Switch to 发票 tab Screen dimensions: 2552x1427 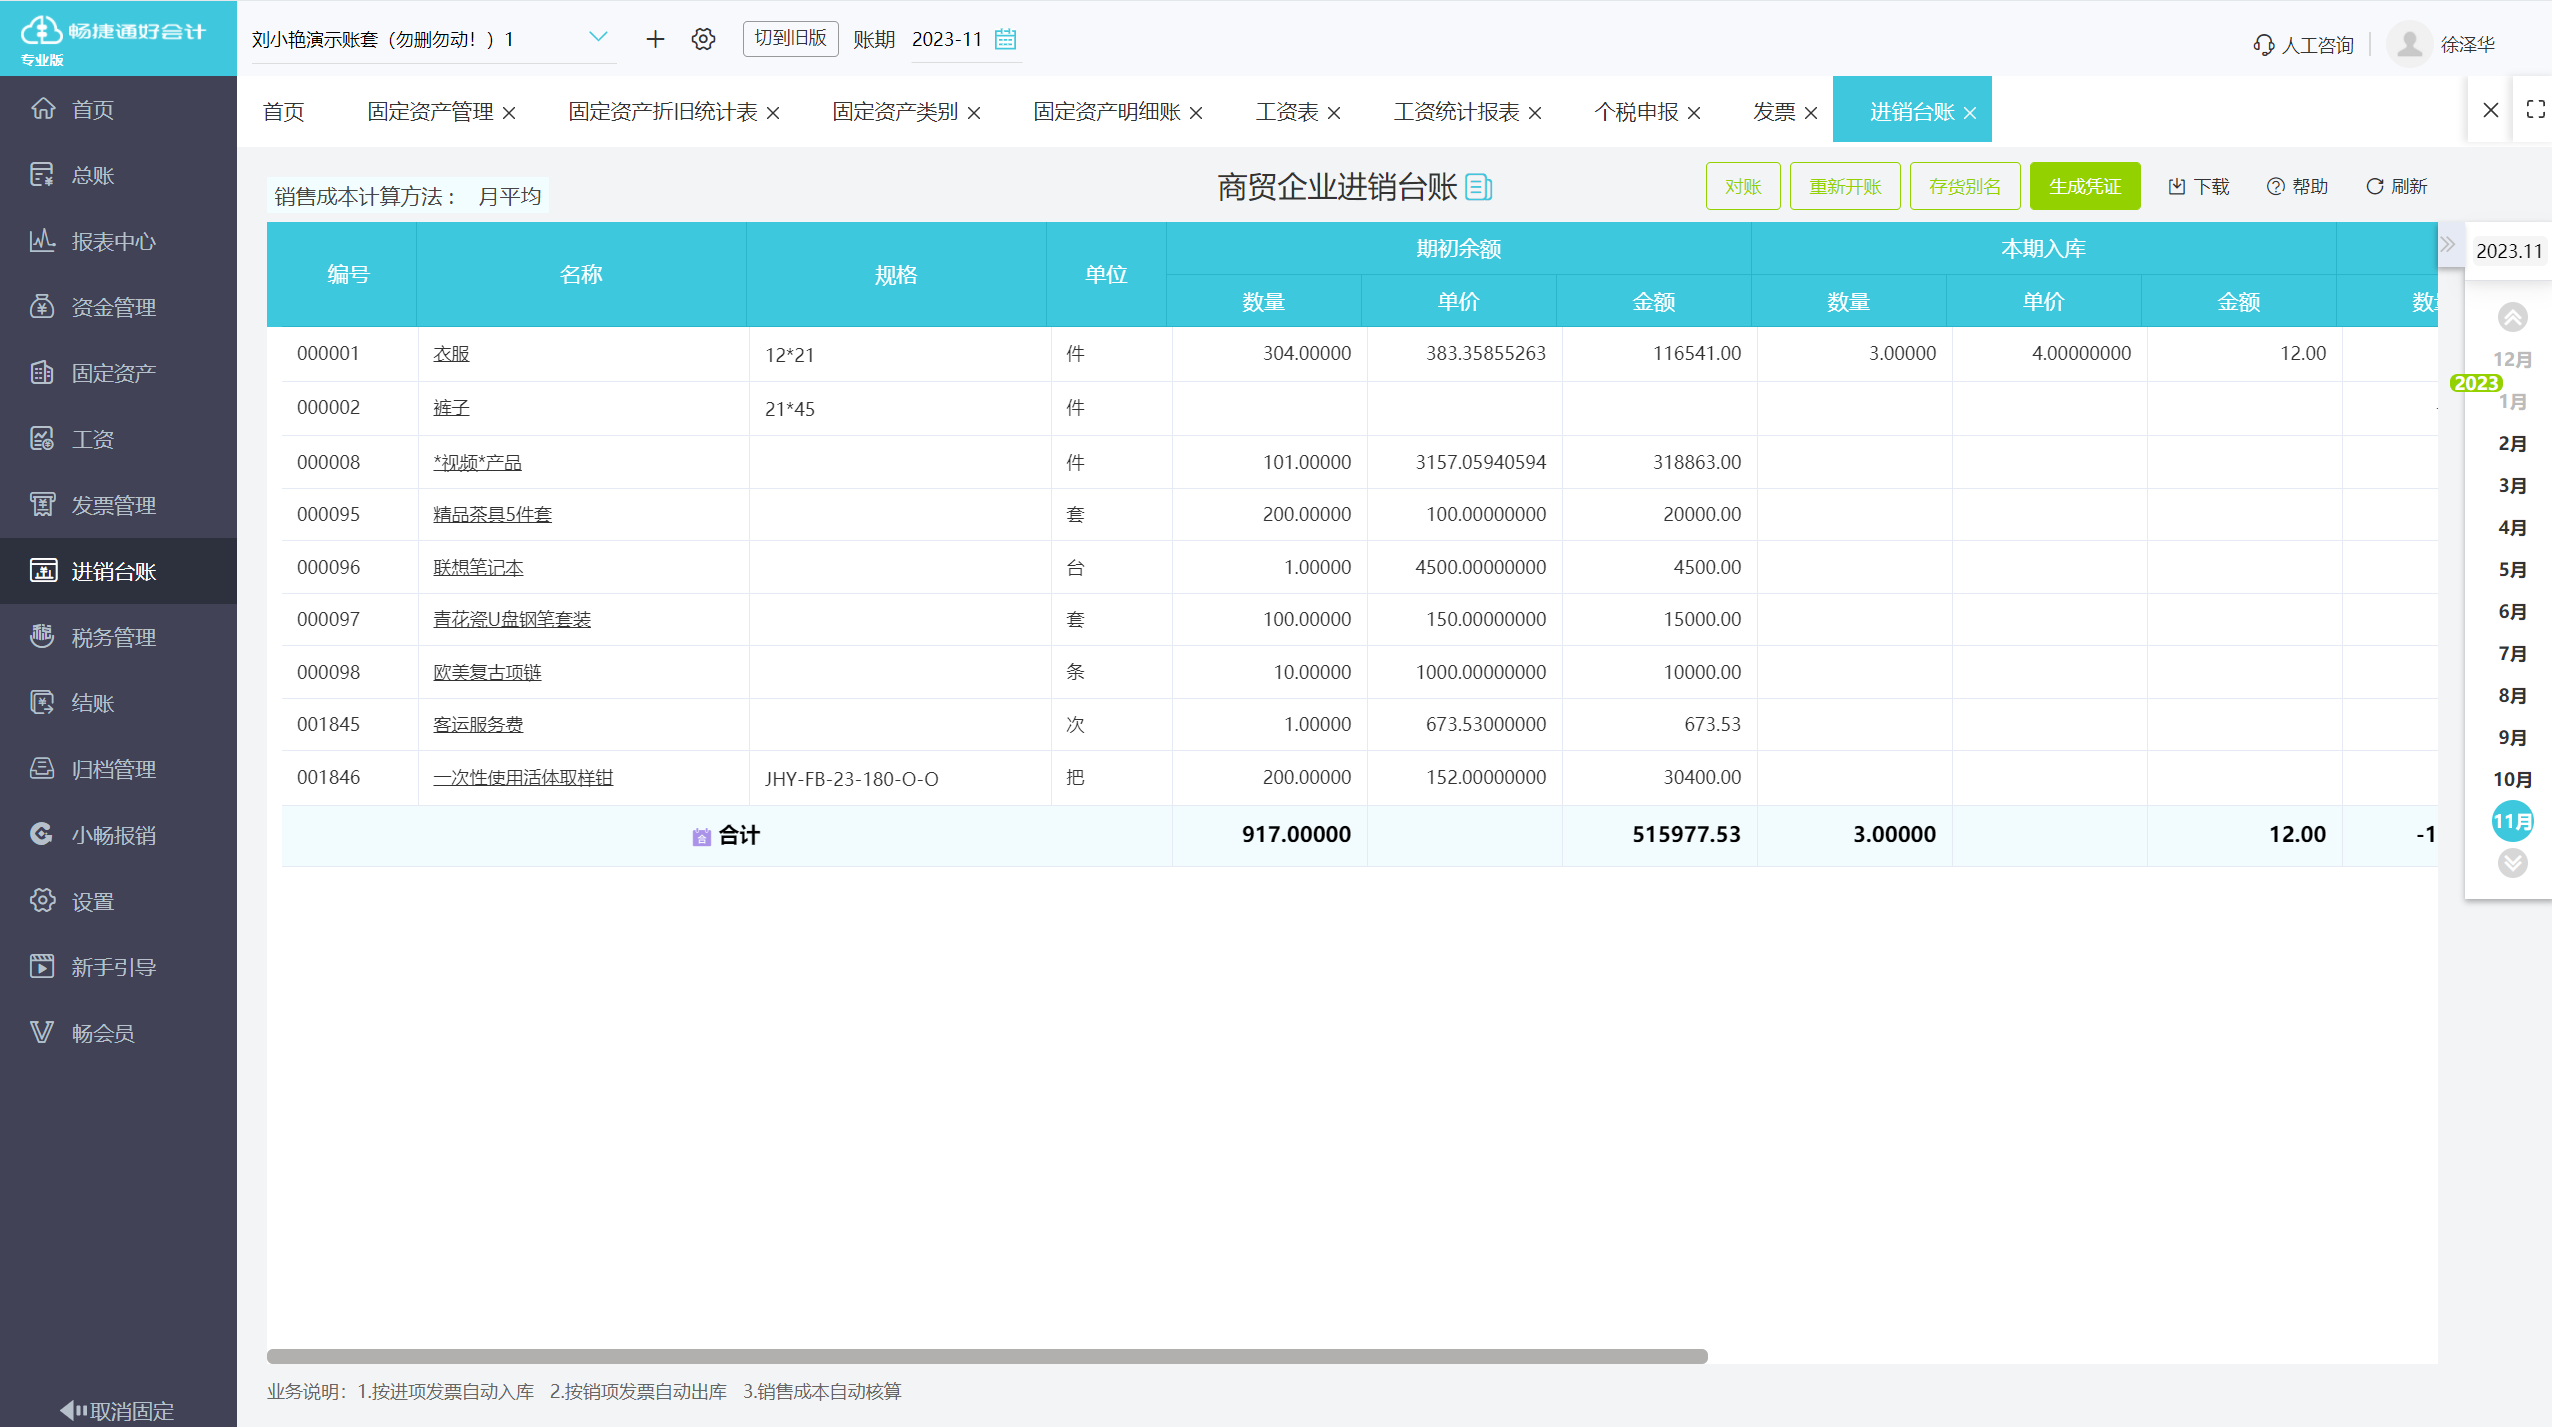pyautogui.click(x=1770, y=110)
